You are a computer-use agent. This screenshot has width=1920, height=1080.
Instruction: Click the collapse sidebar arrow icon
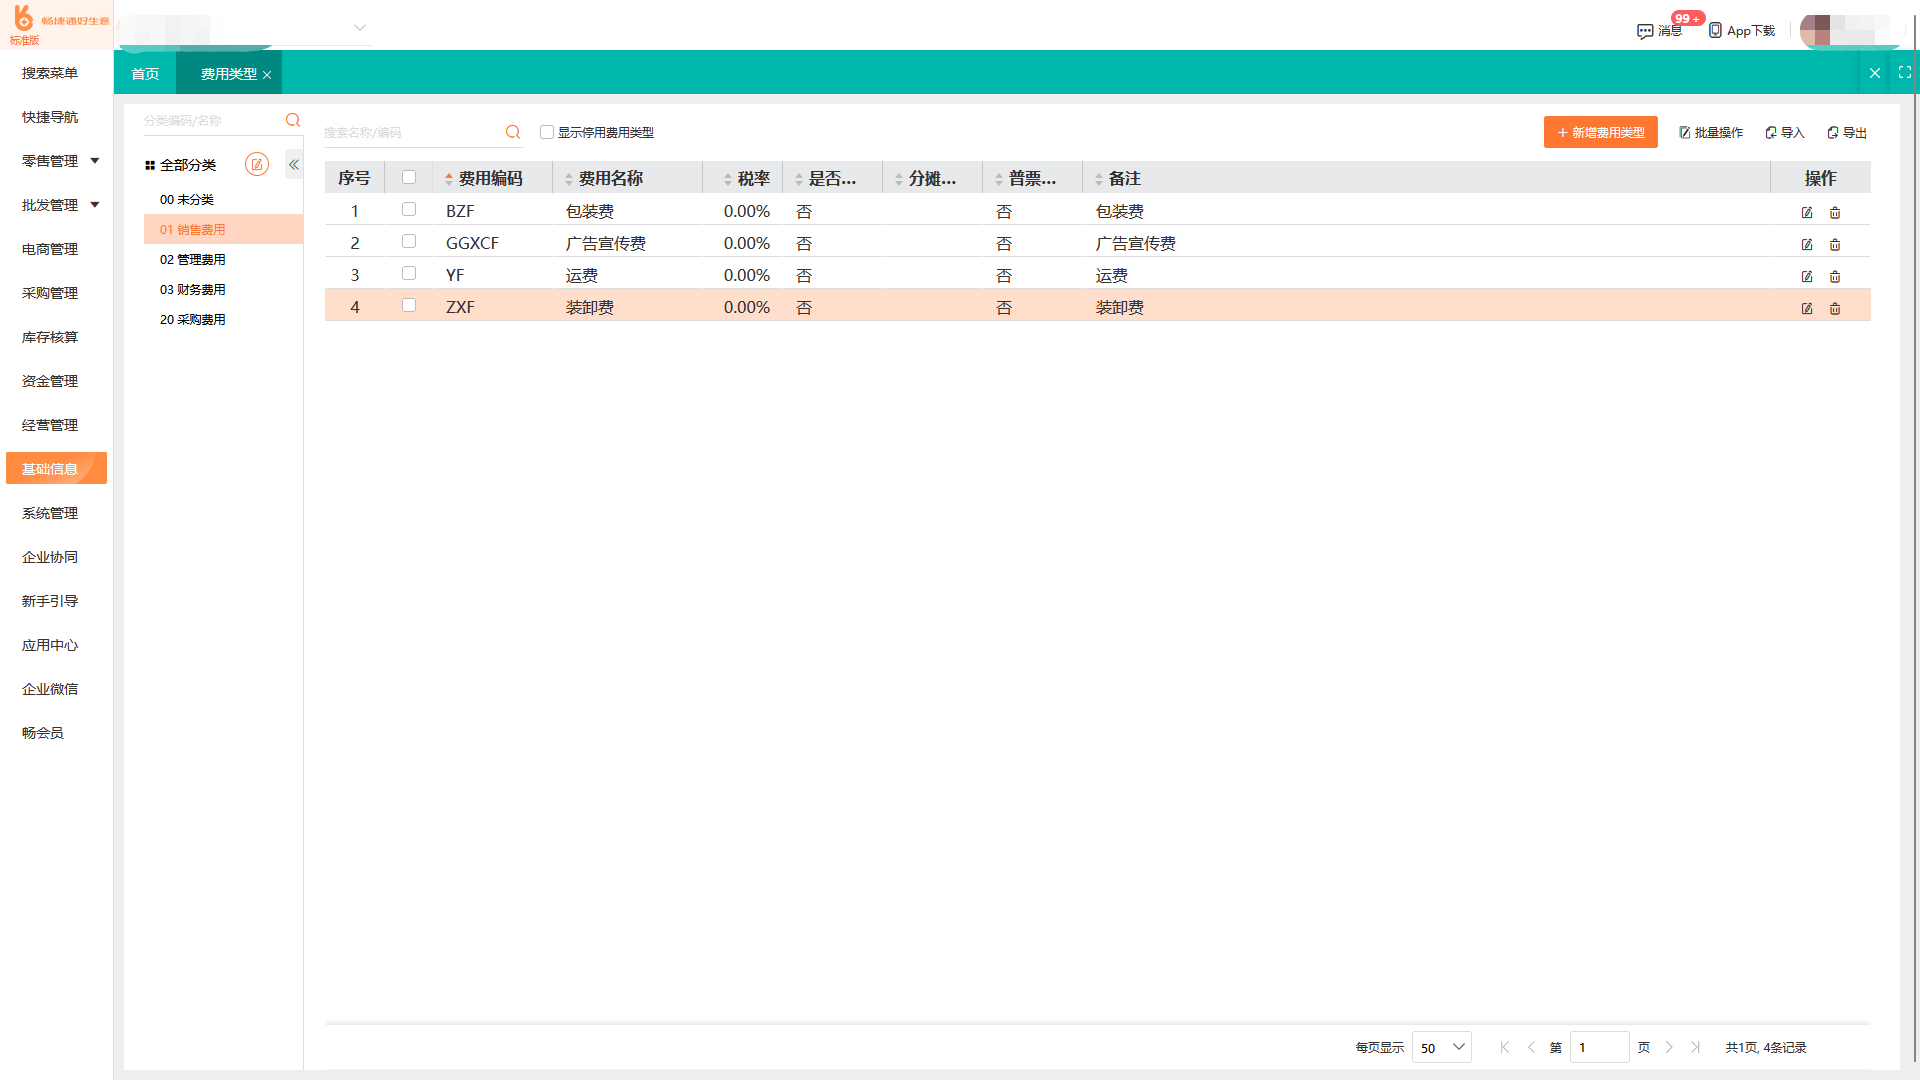coord(294,164)
